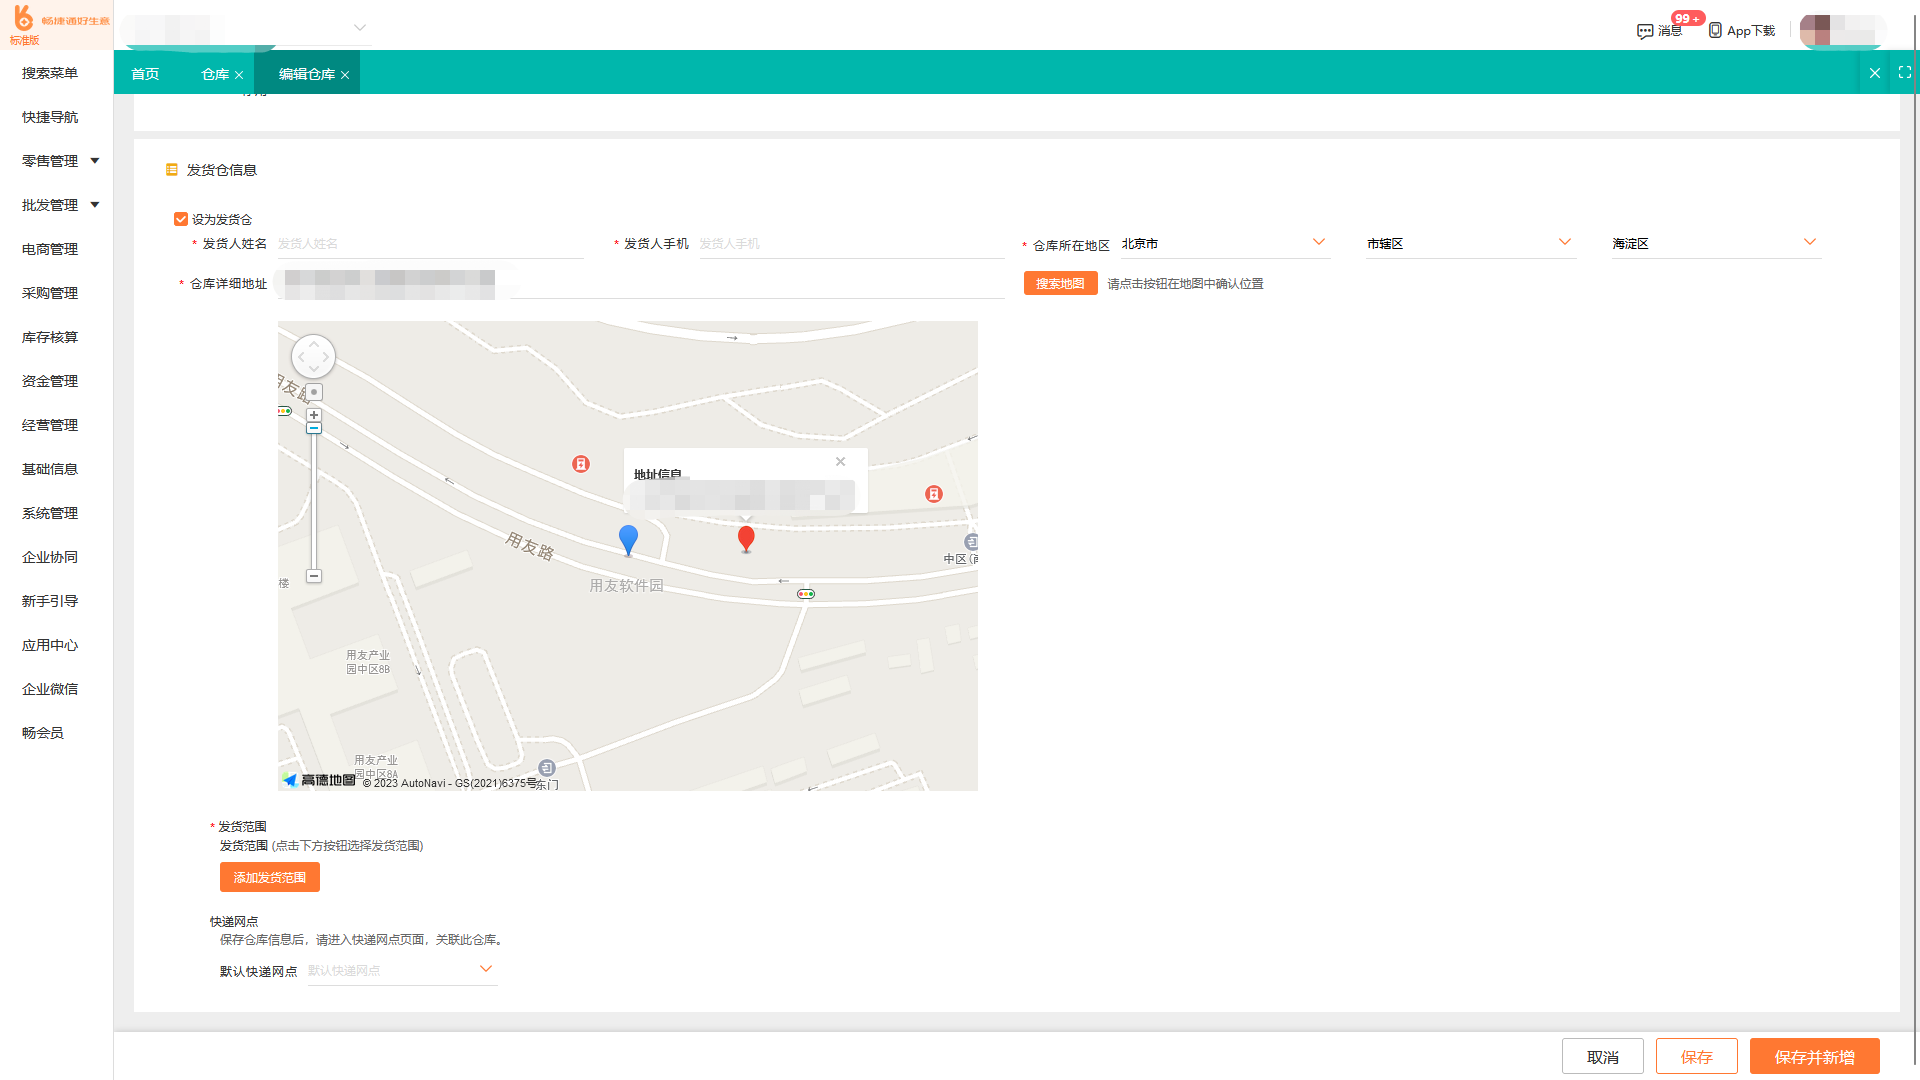Expand 默认快递网点 dropdown
Viewport: 1920px width, 1080px height.
[x=487, y=968]
